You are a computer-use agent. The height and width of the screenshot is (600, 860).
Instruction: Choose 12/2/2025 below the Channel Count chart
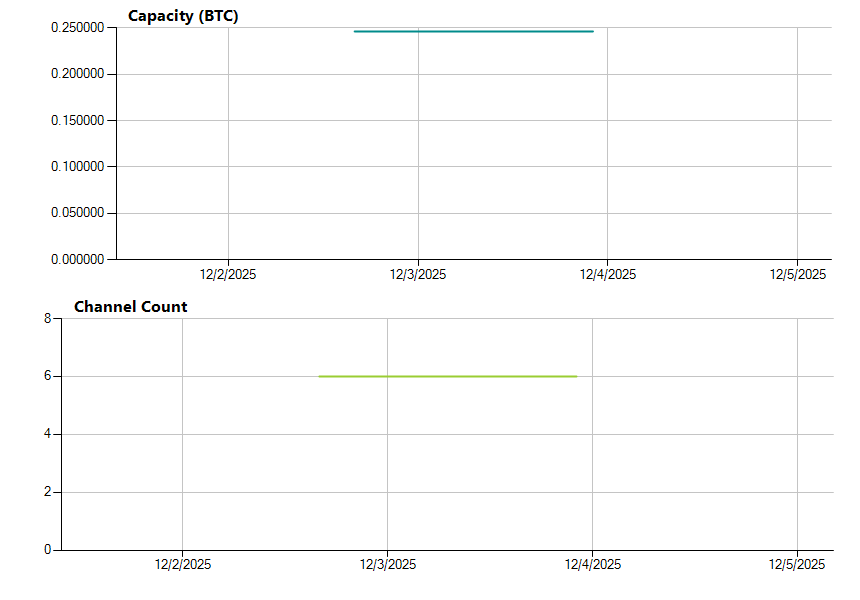(183, 565)
